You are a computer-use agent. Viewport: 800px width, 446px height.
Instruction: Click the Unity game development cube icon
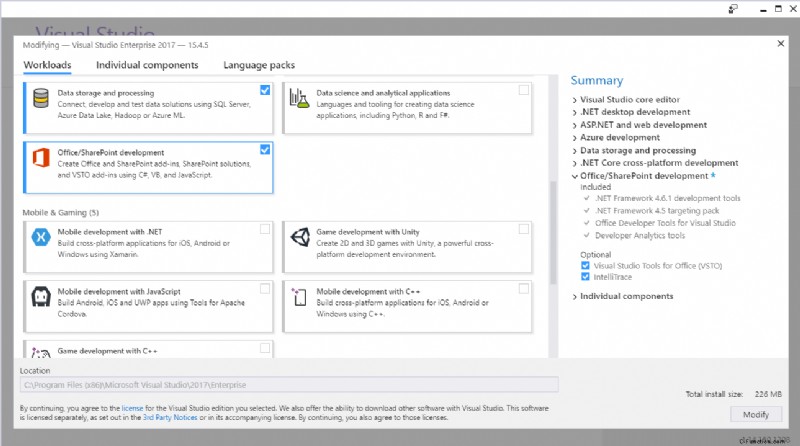coord(299,238)
